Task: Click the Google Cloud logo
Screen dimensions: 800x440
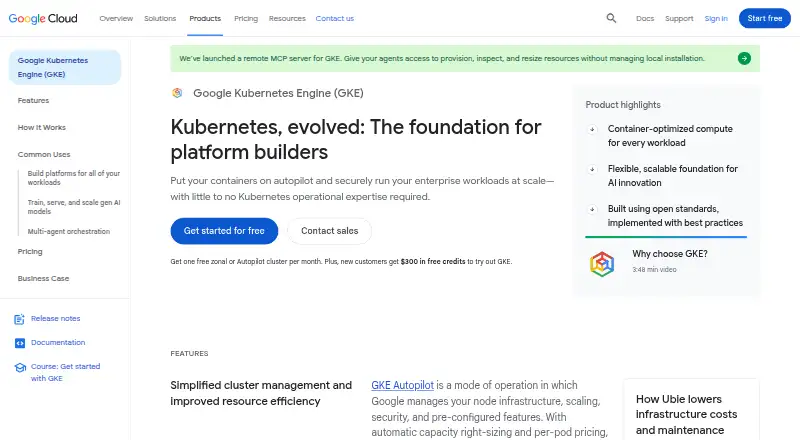Action: (x=43, y=18)
